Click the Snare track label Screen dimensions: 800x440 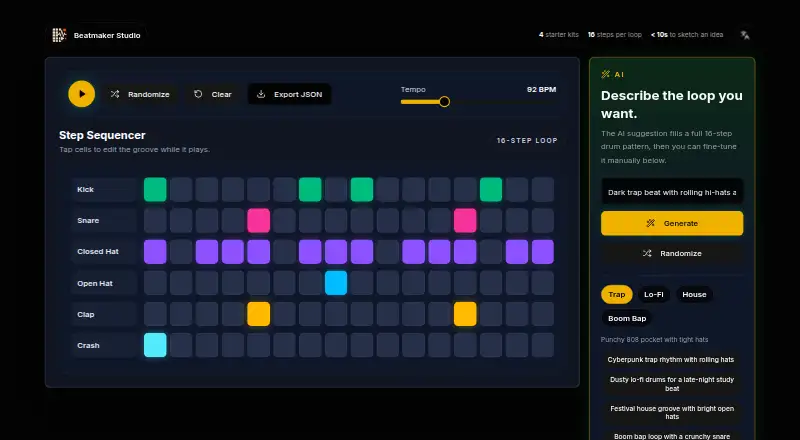(88, 221)
